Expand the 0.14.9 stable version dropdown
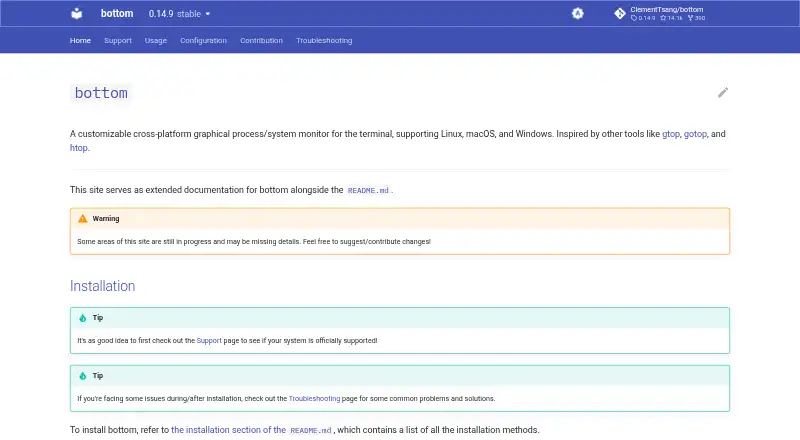Image resolution: width=800 pixels, height=440 pixels. tap(179, 14)
